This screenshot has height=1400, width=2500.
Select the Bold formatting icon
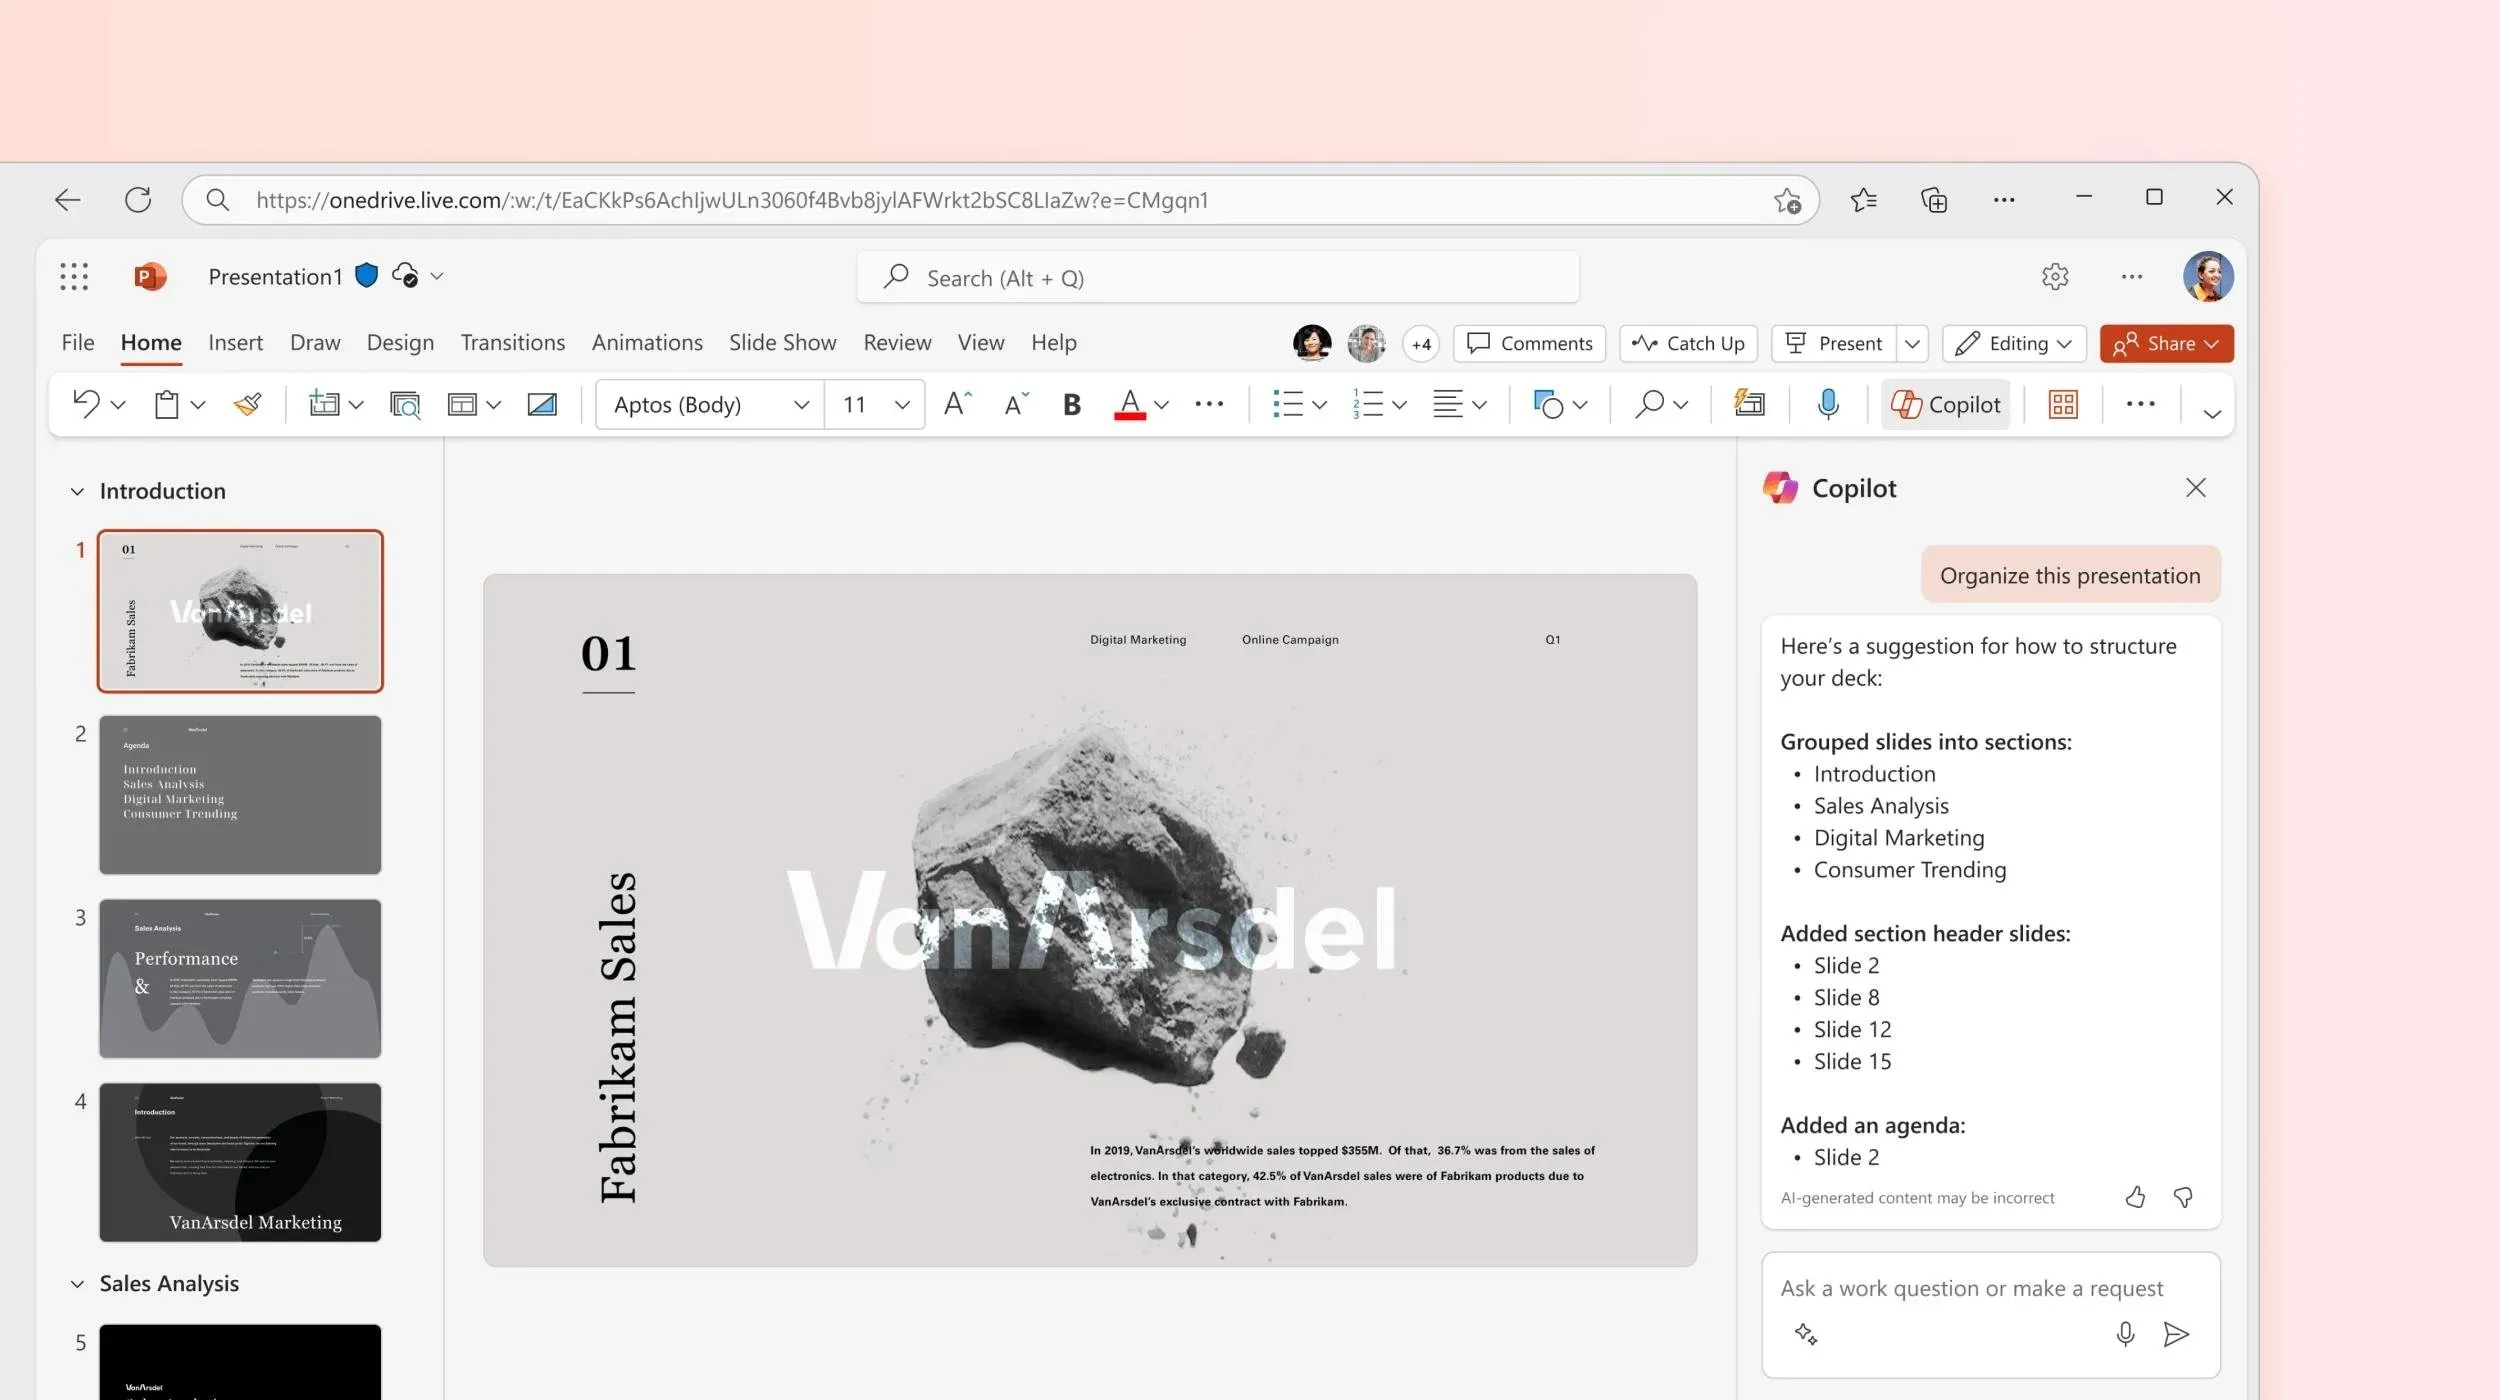[1071, 404]
